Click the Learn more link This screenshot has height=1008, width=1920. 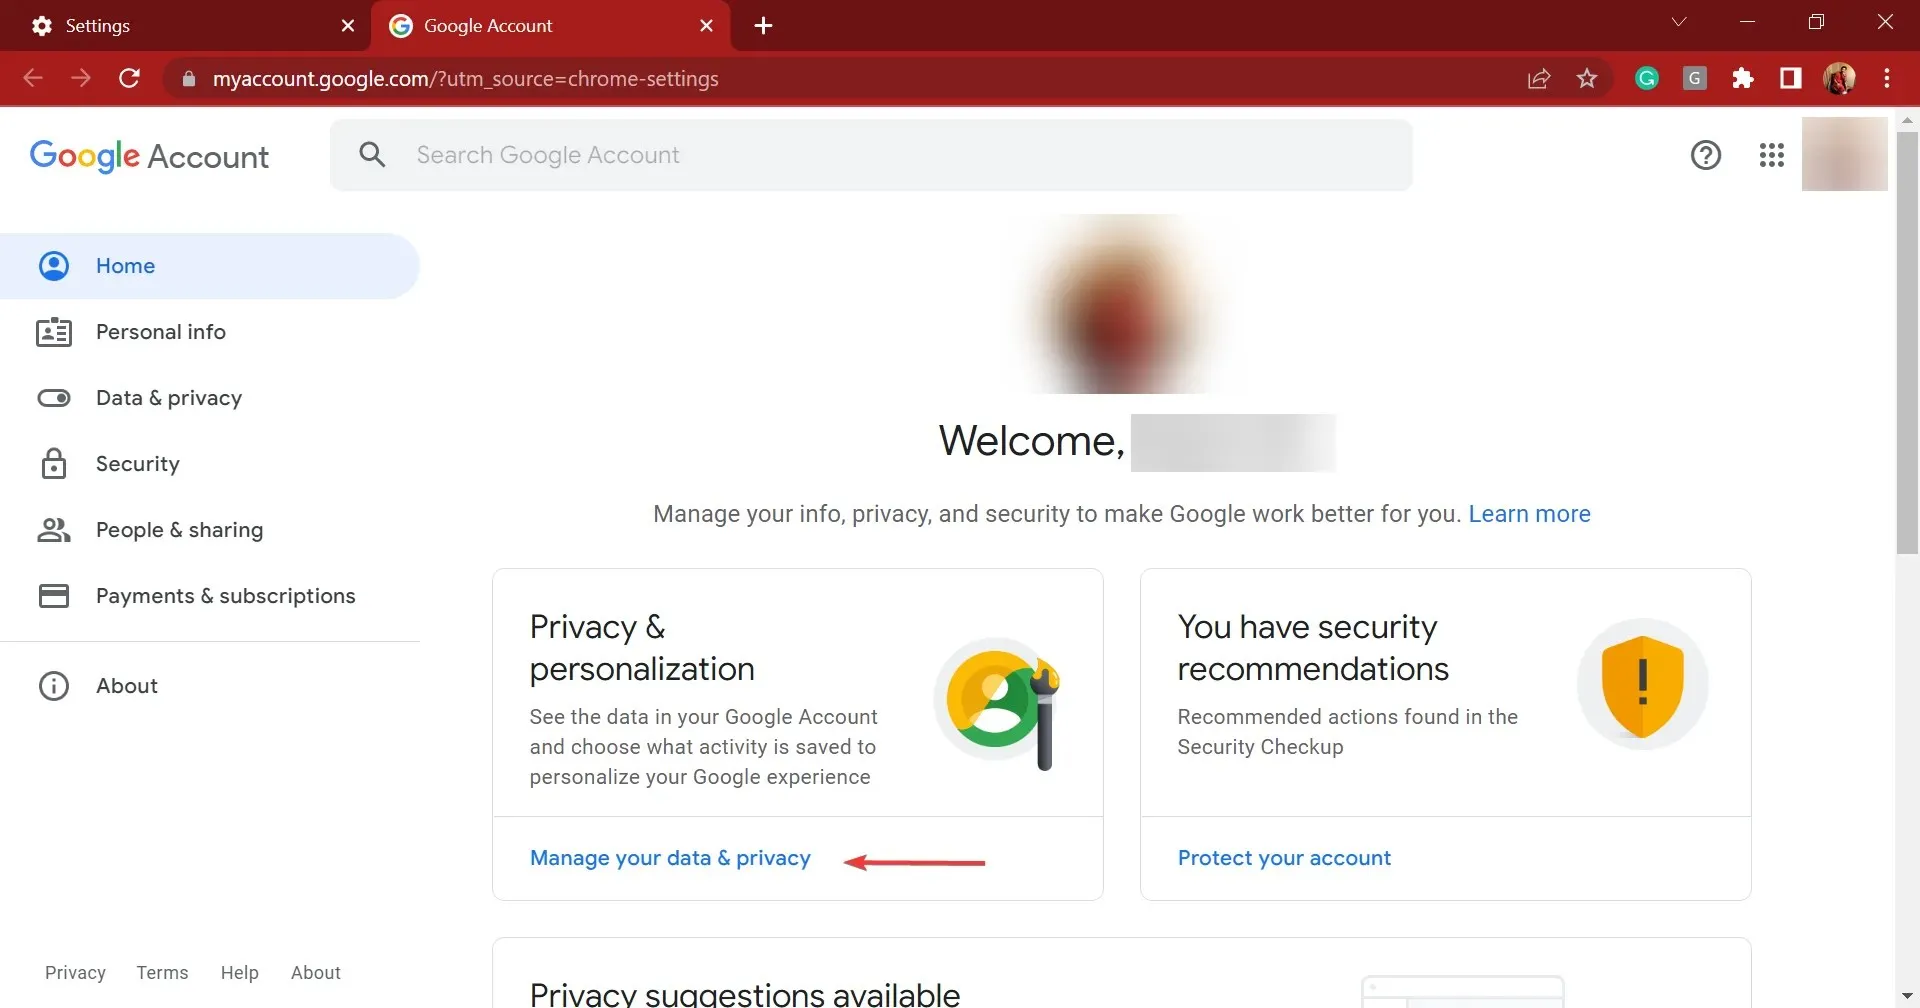pos(1529,514)
